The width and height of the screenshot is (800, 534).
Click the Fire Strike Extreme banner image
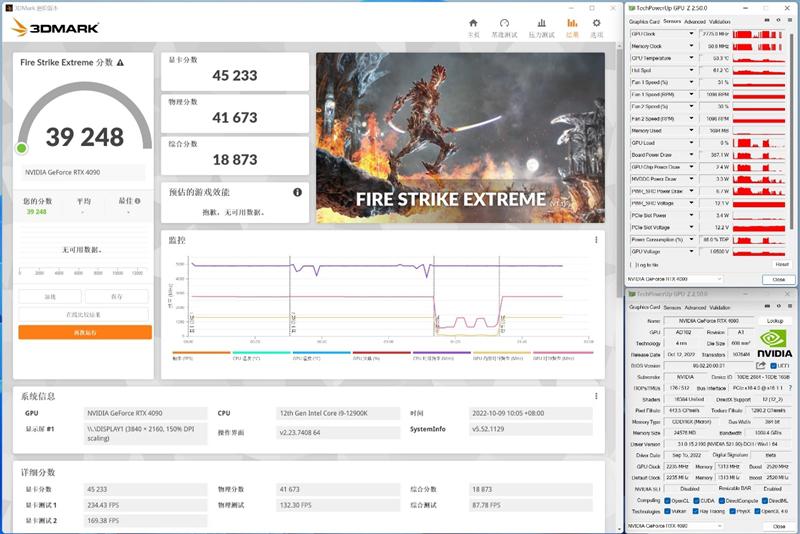[460, 137]
